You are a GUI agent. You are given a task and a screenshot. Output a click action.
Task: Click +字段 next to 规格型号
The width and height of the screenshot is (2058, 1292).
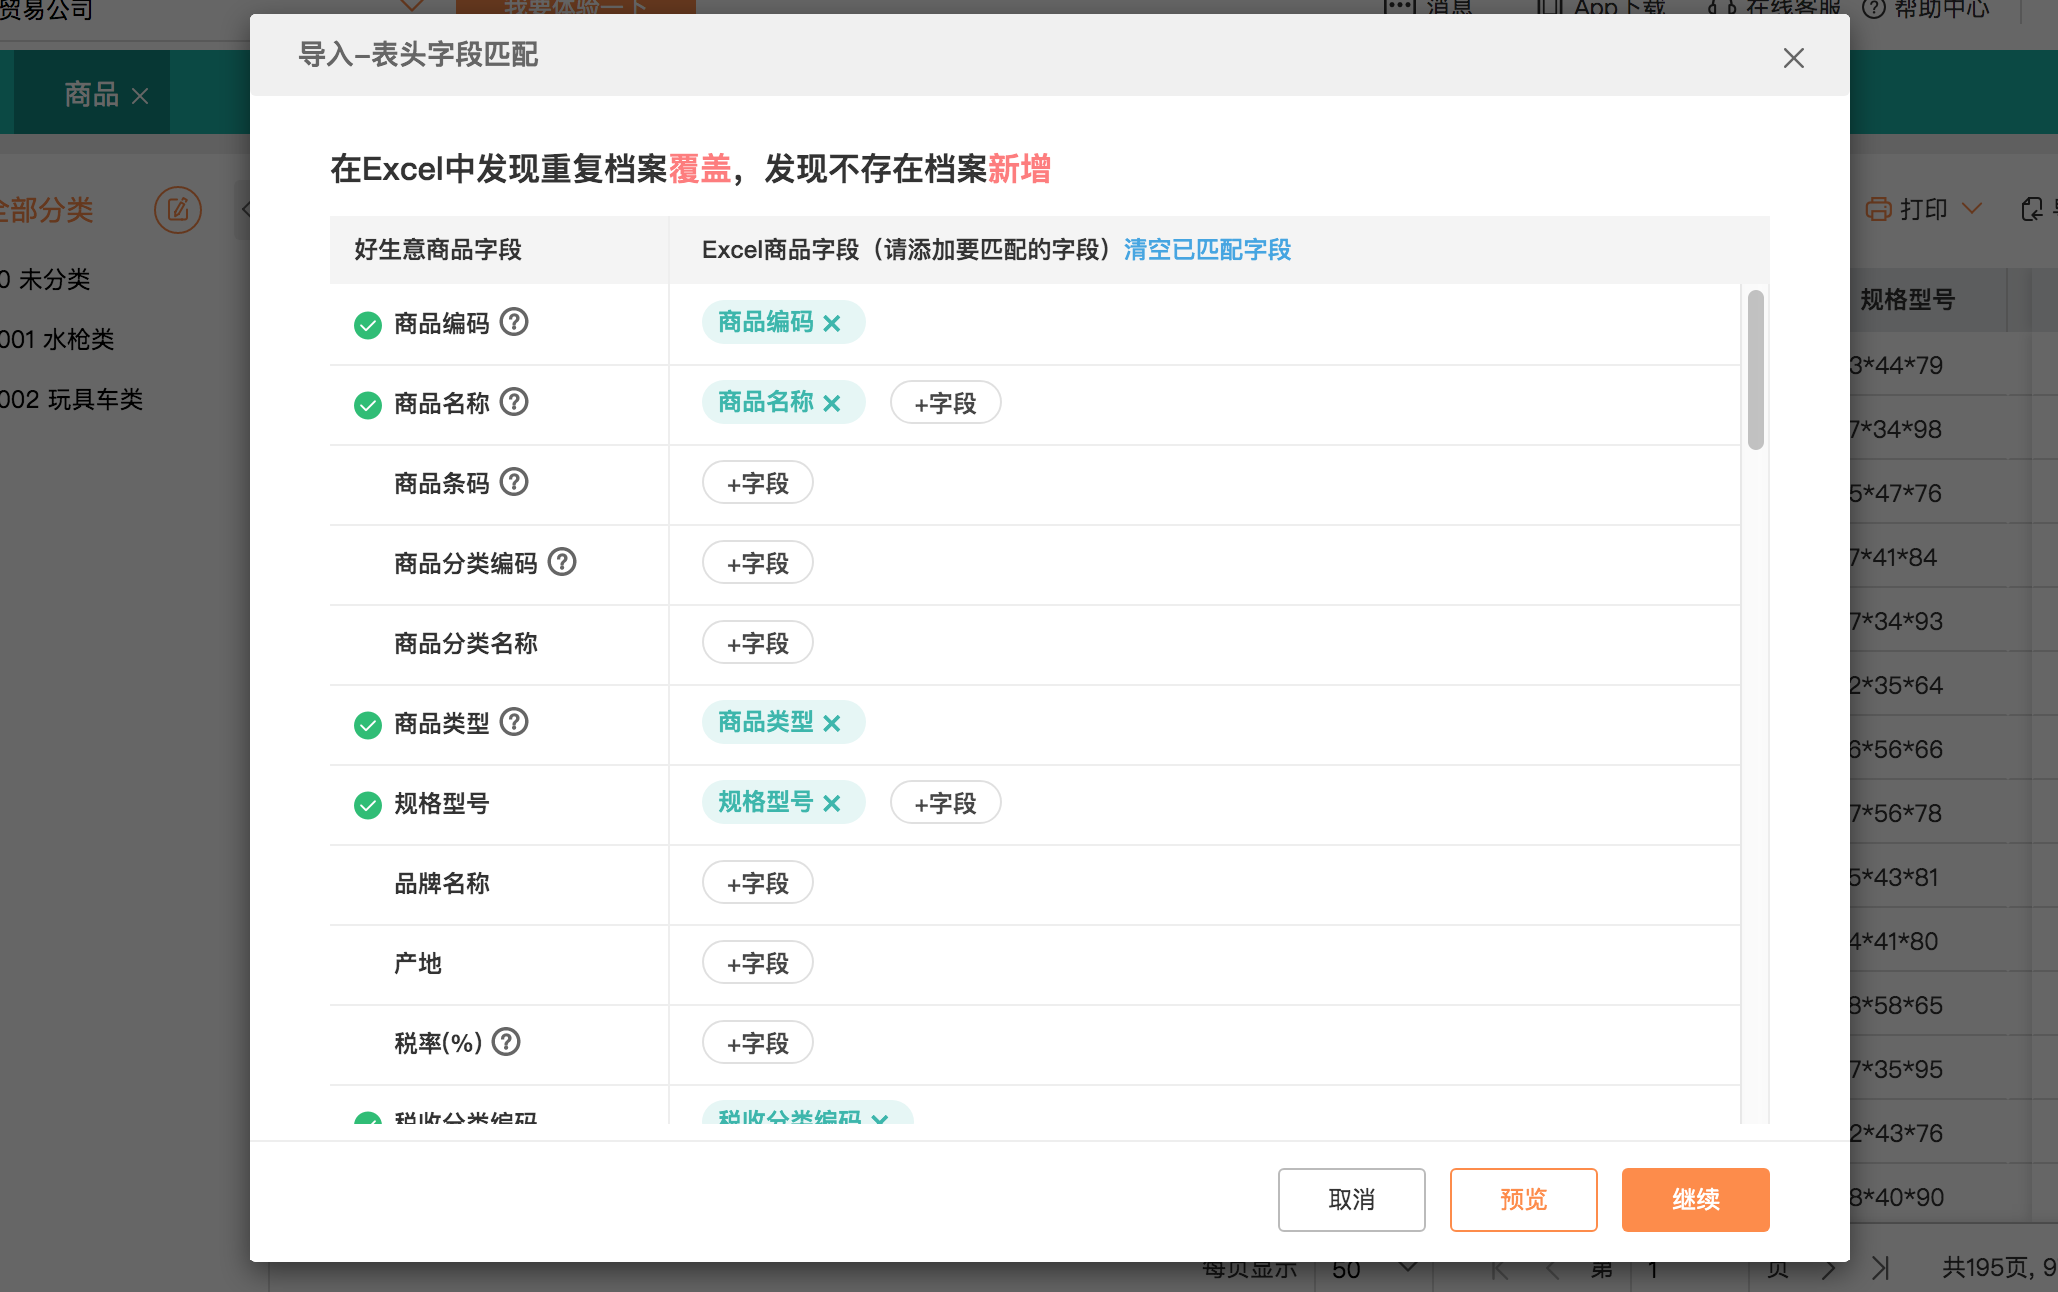click(x=945, y=804)
